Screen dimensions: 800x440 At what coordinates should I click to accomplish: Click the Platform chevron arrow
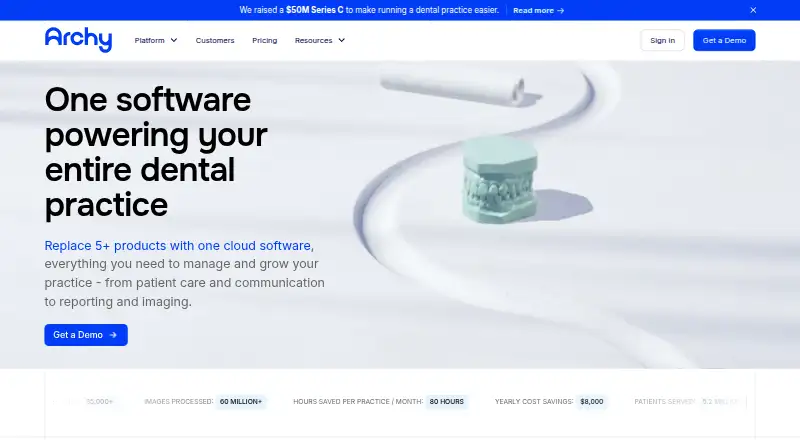(x=173, y=40)
